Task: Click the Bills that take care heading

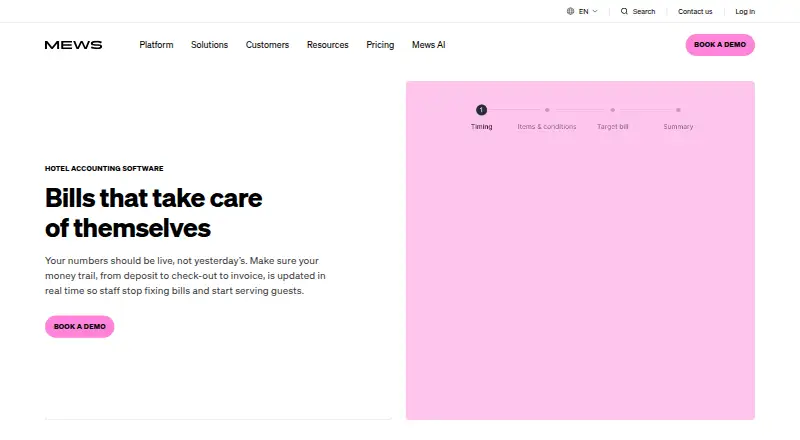Action: tap(154, 213)
